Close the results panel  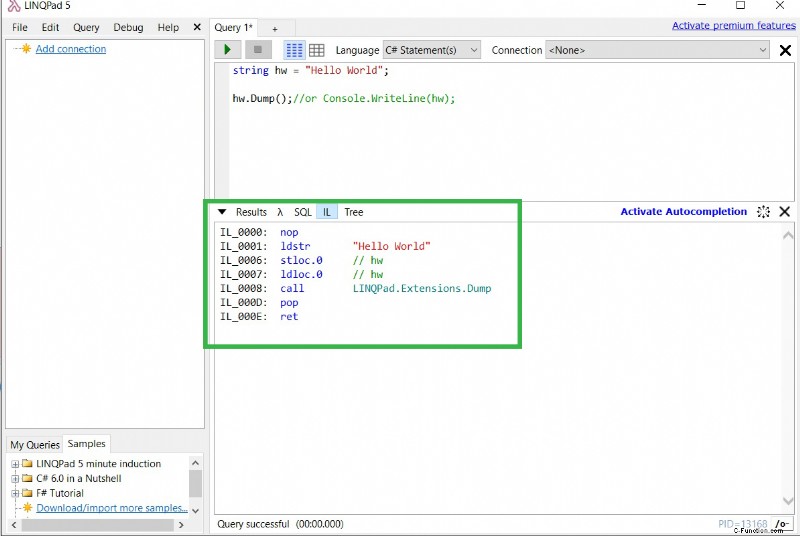point(785,212)
